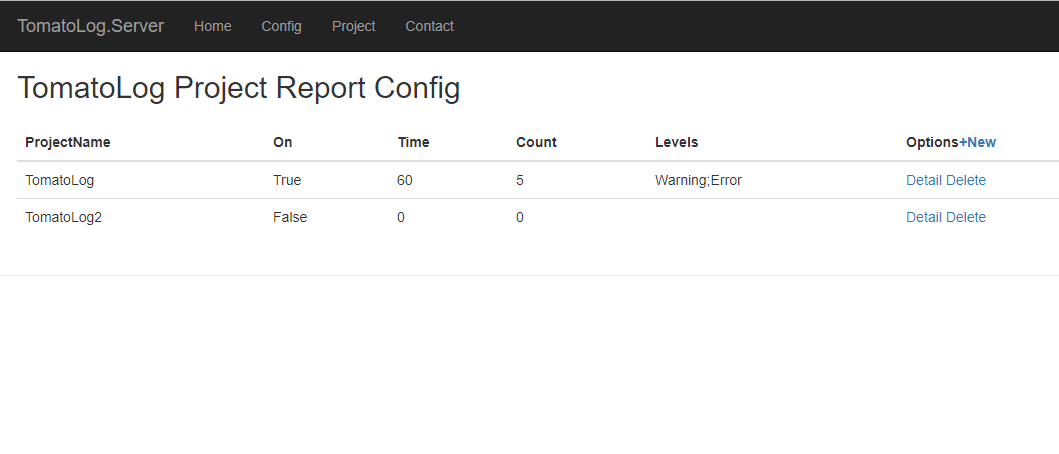Select the TomatoLog project name cell
Screen dimensions: 1059x454
coord(59,180)
